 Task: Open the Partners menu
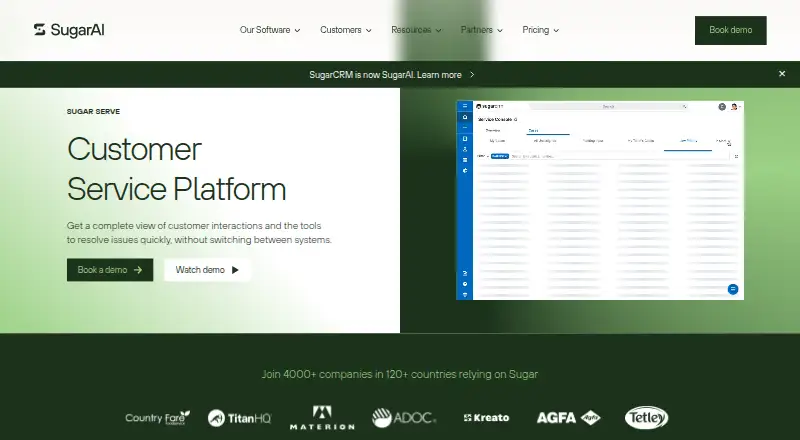point(482,30)
